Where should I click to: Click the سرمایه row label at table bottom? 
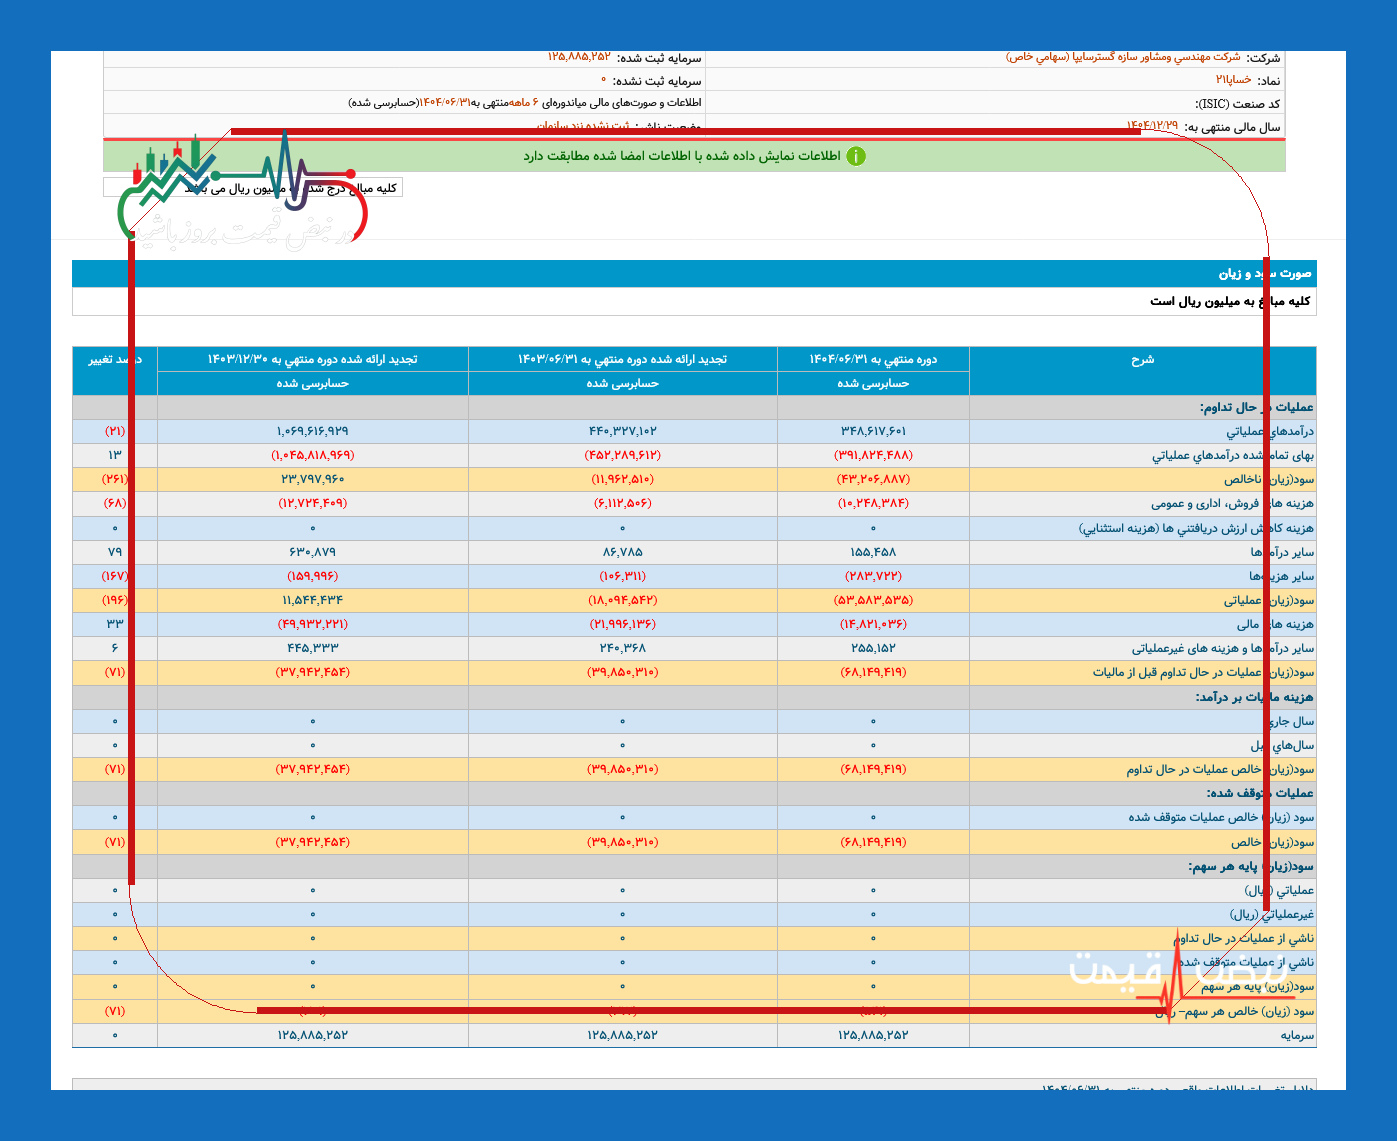[1297, 1035]
